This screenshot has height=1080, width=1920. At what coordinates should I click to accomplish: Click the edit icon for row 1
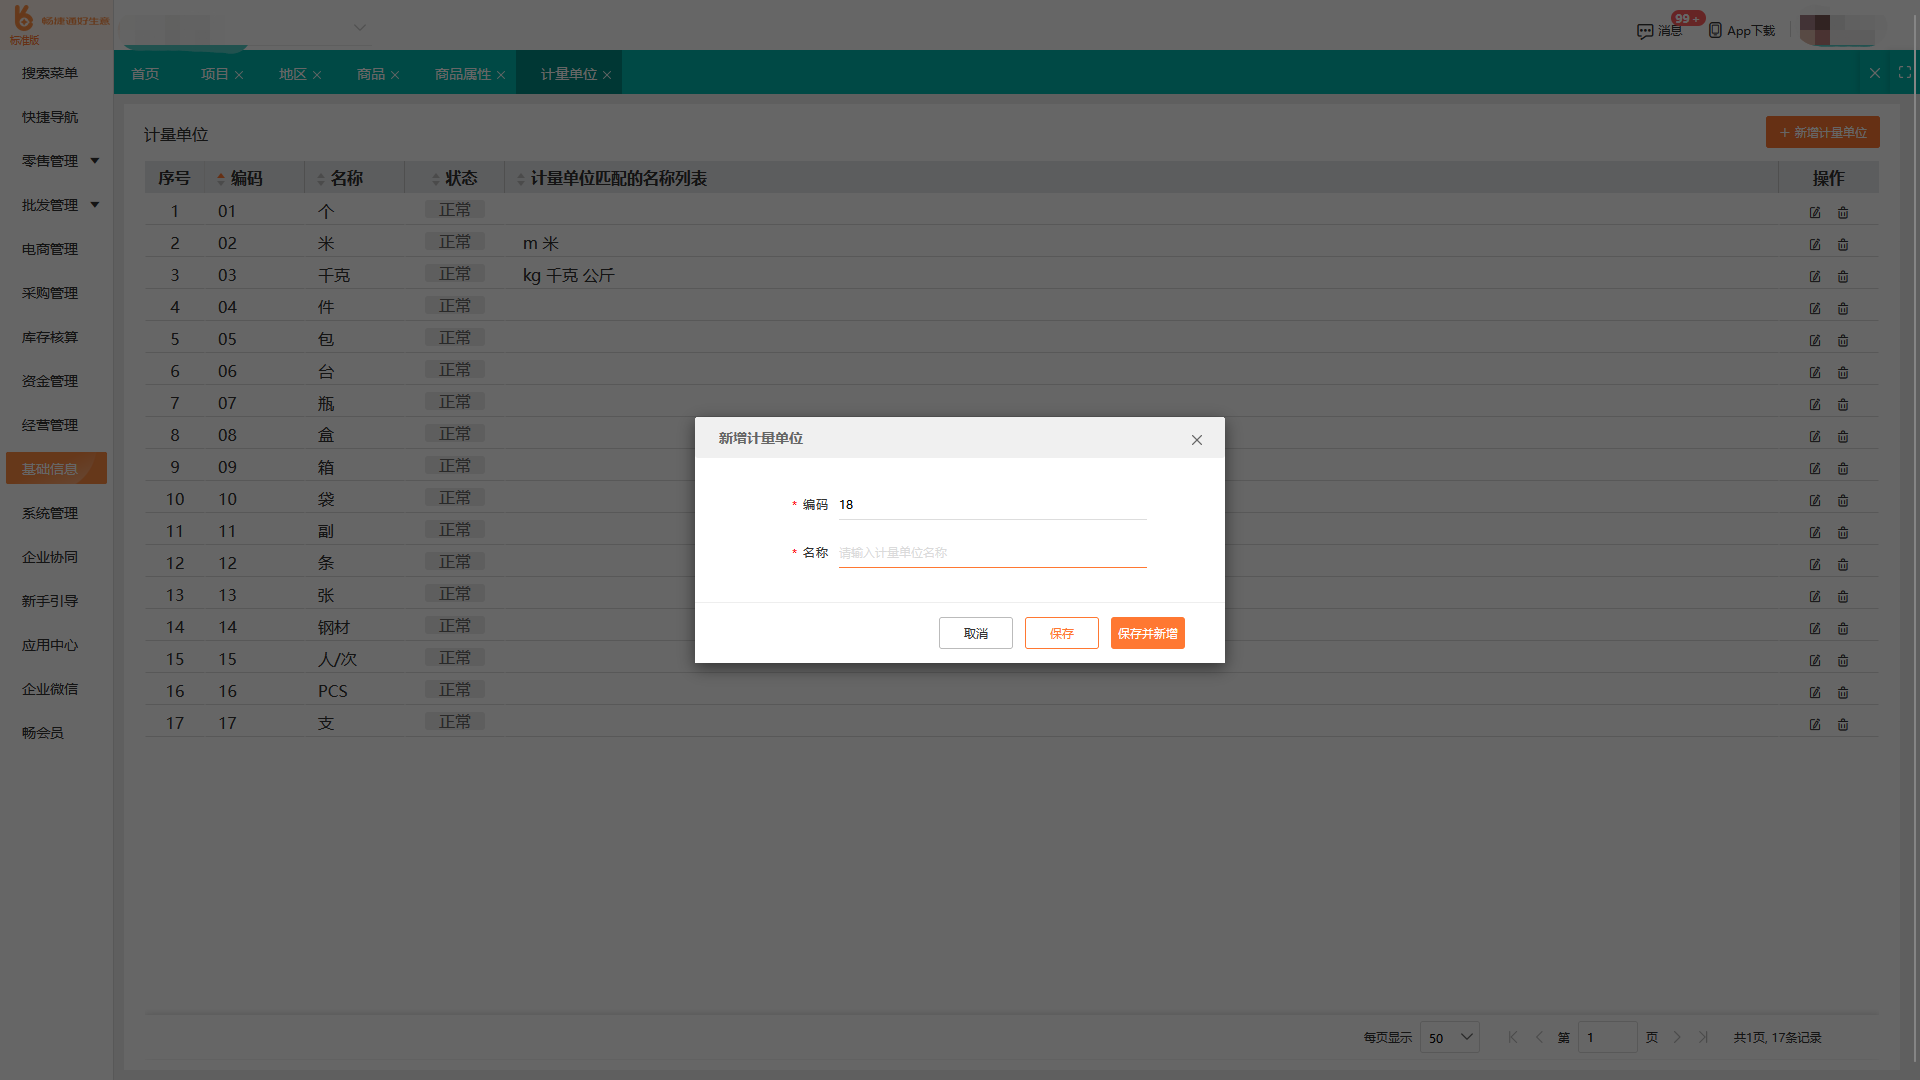point(1815,212)
